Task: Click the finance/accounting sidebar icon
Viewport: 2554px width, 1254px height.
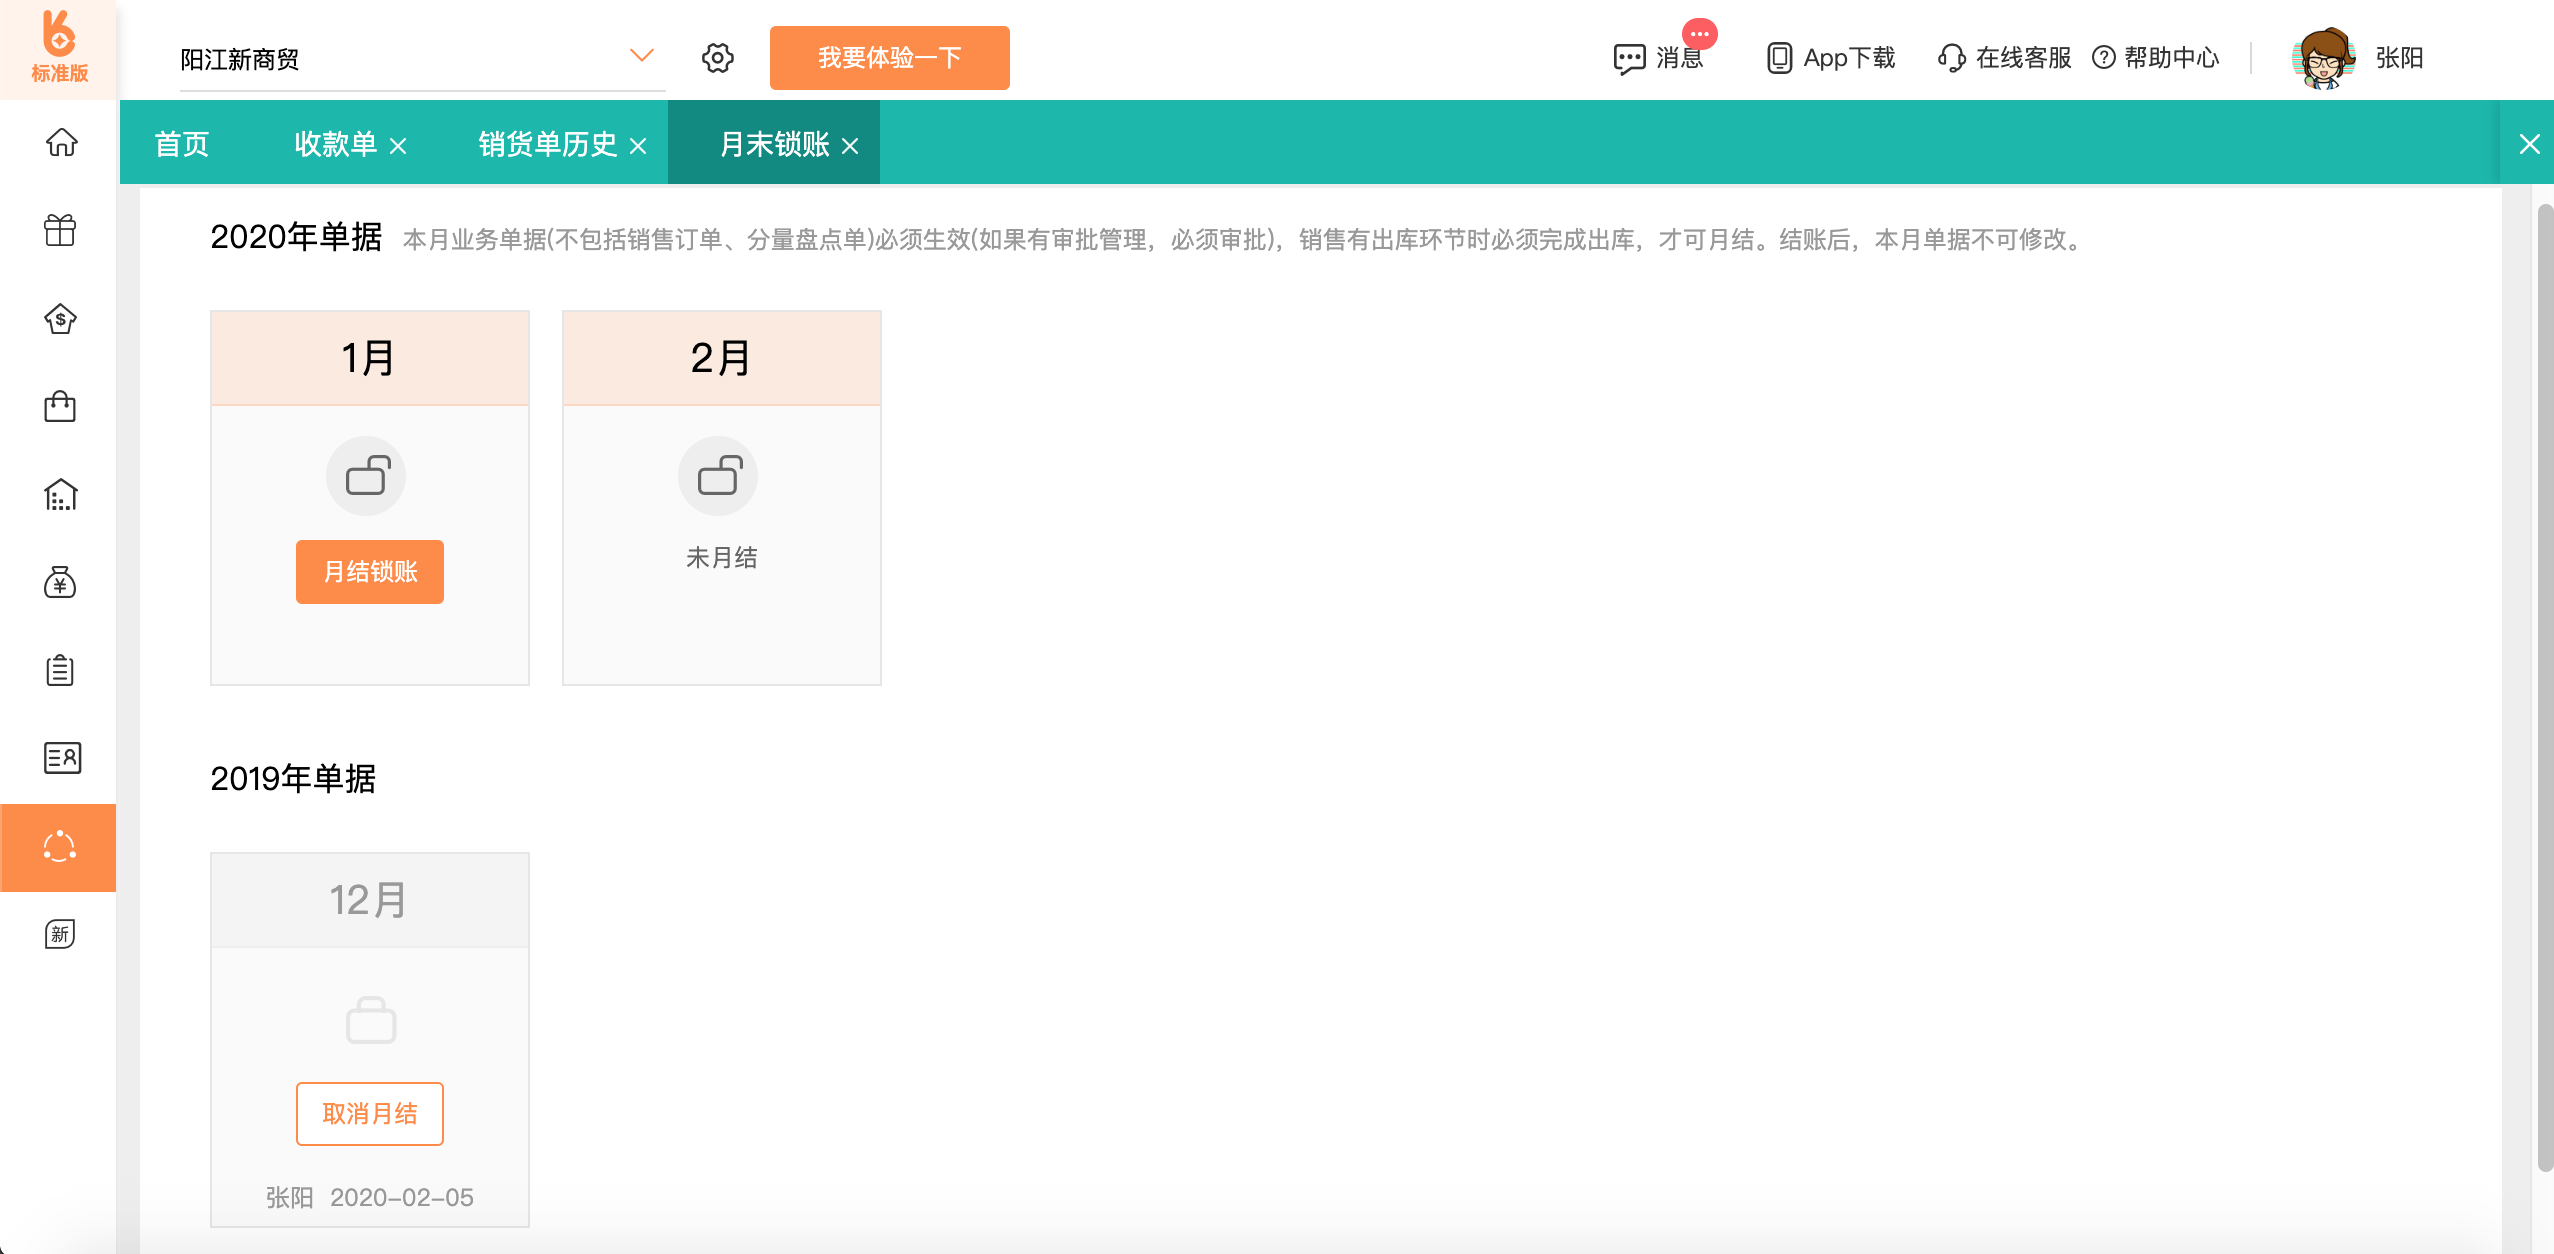Action: pyautogui.click(x=60, y=581)
